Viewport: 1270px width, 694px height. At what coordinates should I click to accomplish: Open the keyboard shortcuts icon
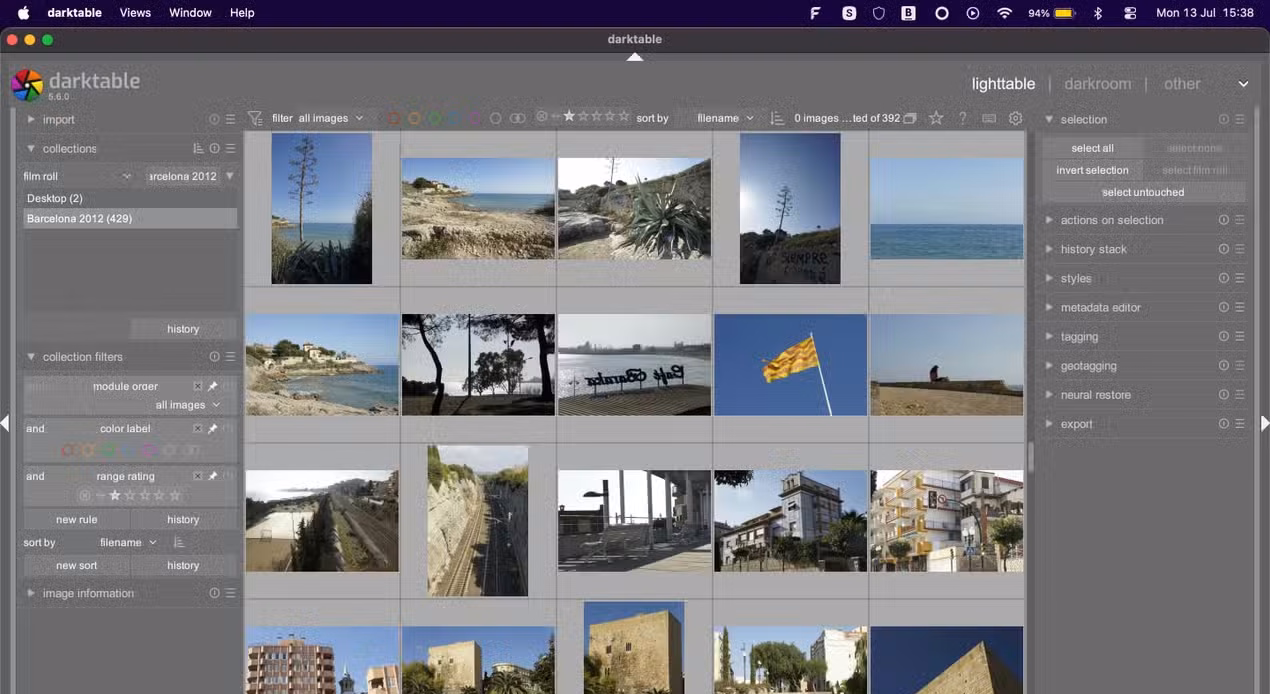[x=989, y=118]
